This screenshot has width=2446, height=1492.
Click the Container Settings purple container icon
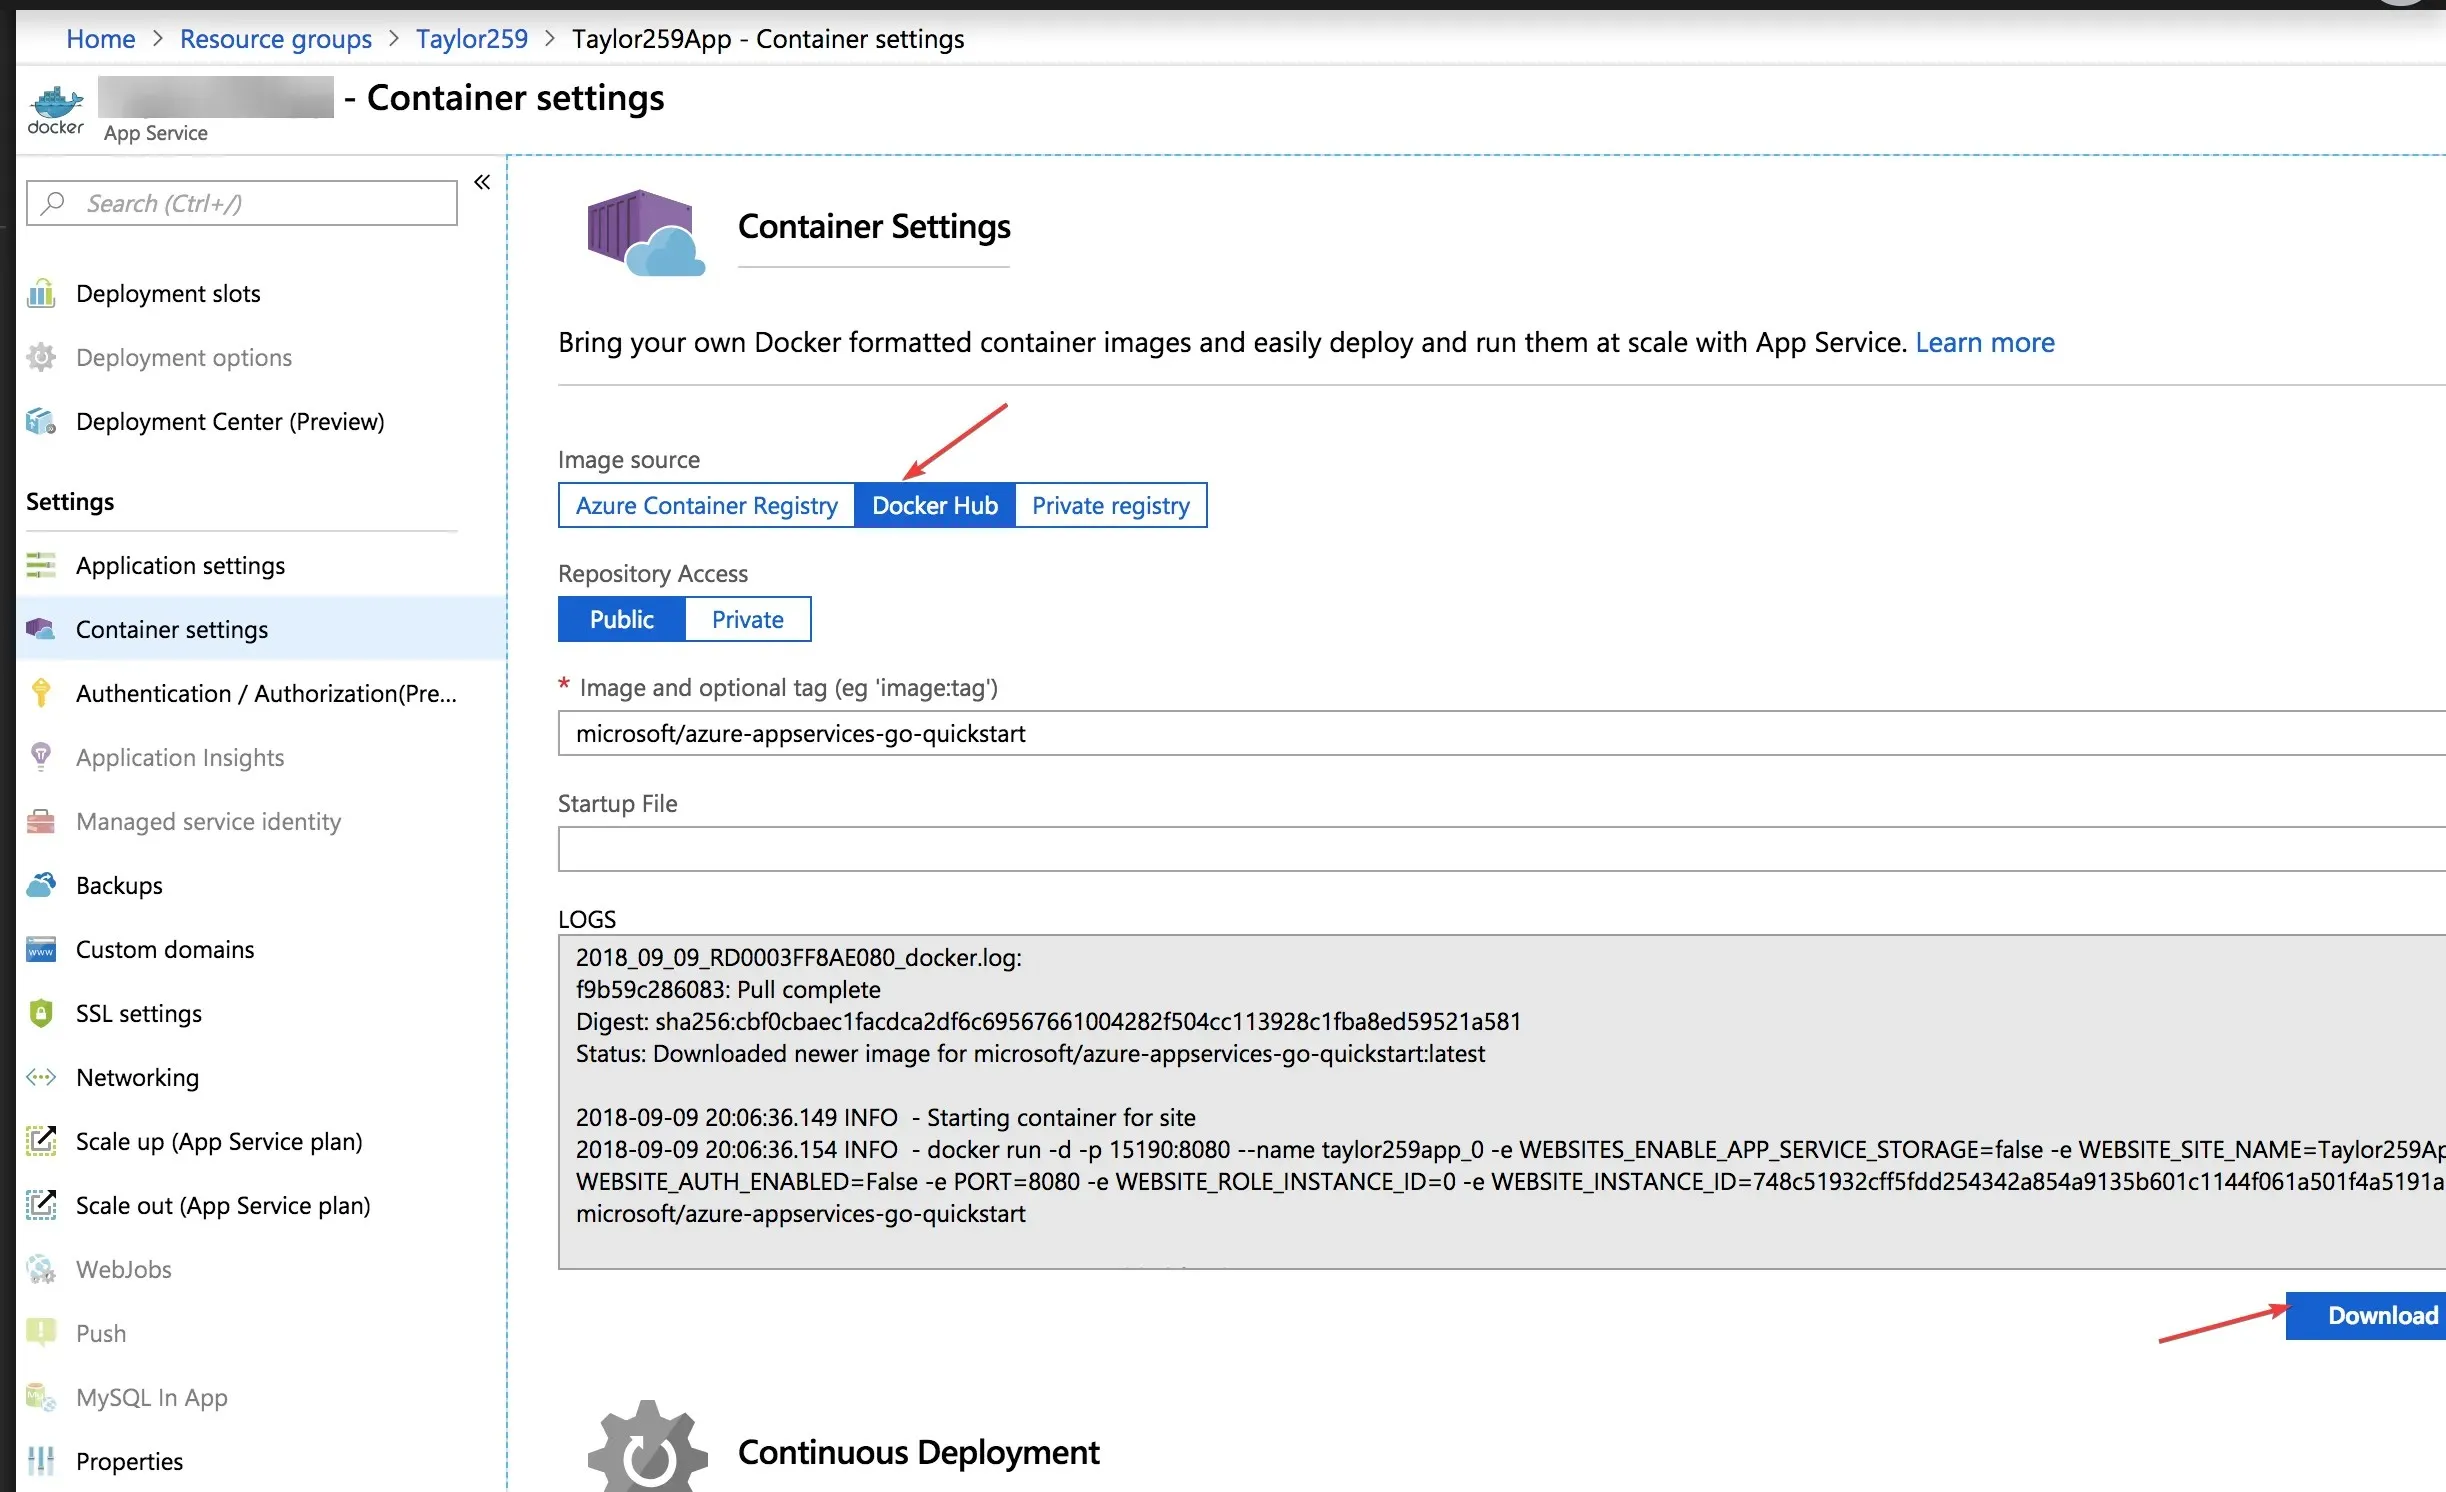646,232
